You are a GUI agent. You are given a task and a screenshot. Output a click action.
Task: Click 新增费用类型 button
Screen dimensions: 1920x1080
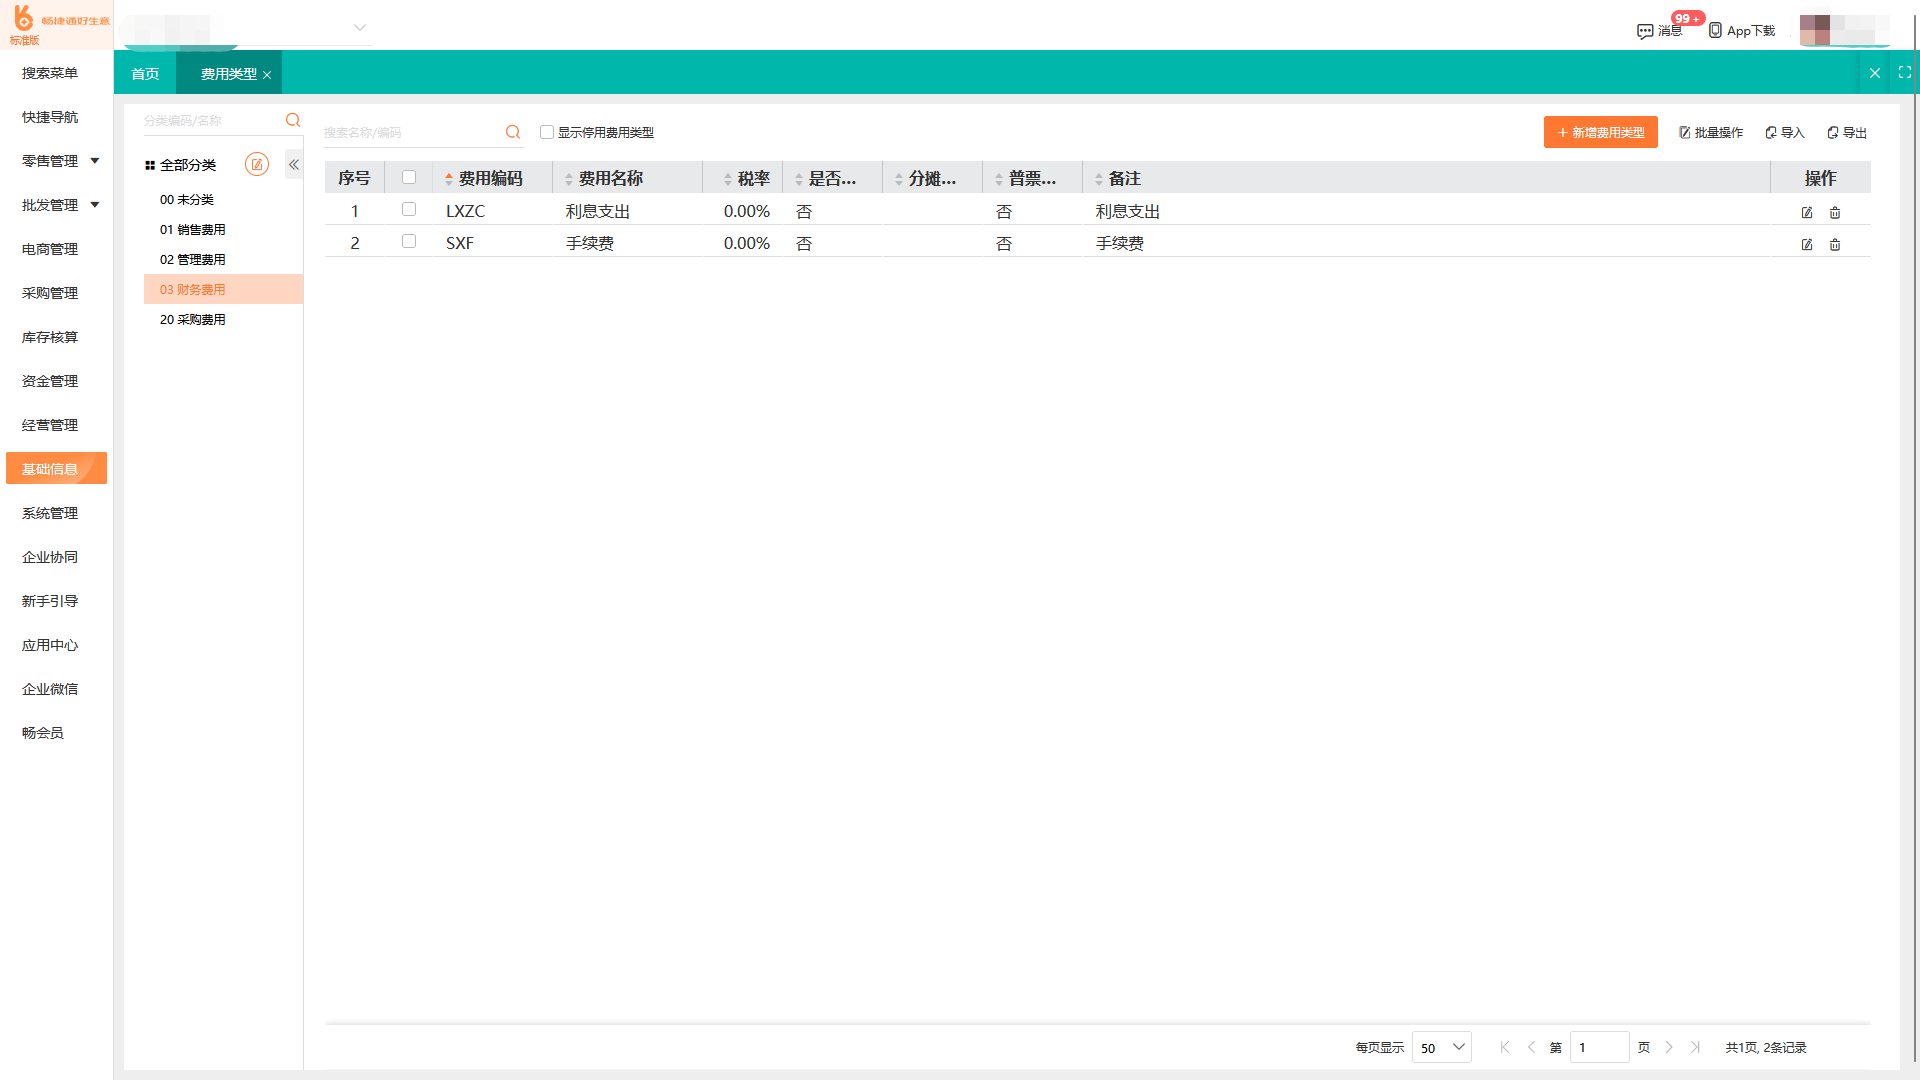[x=1600, y=131]
